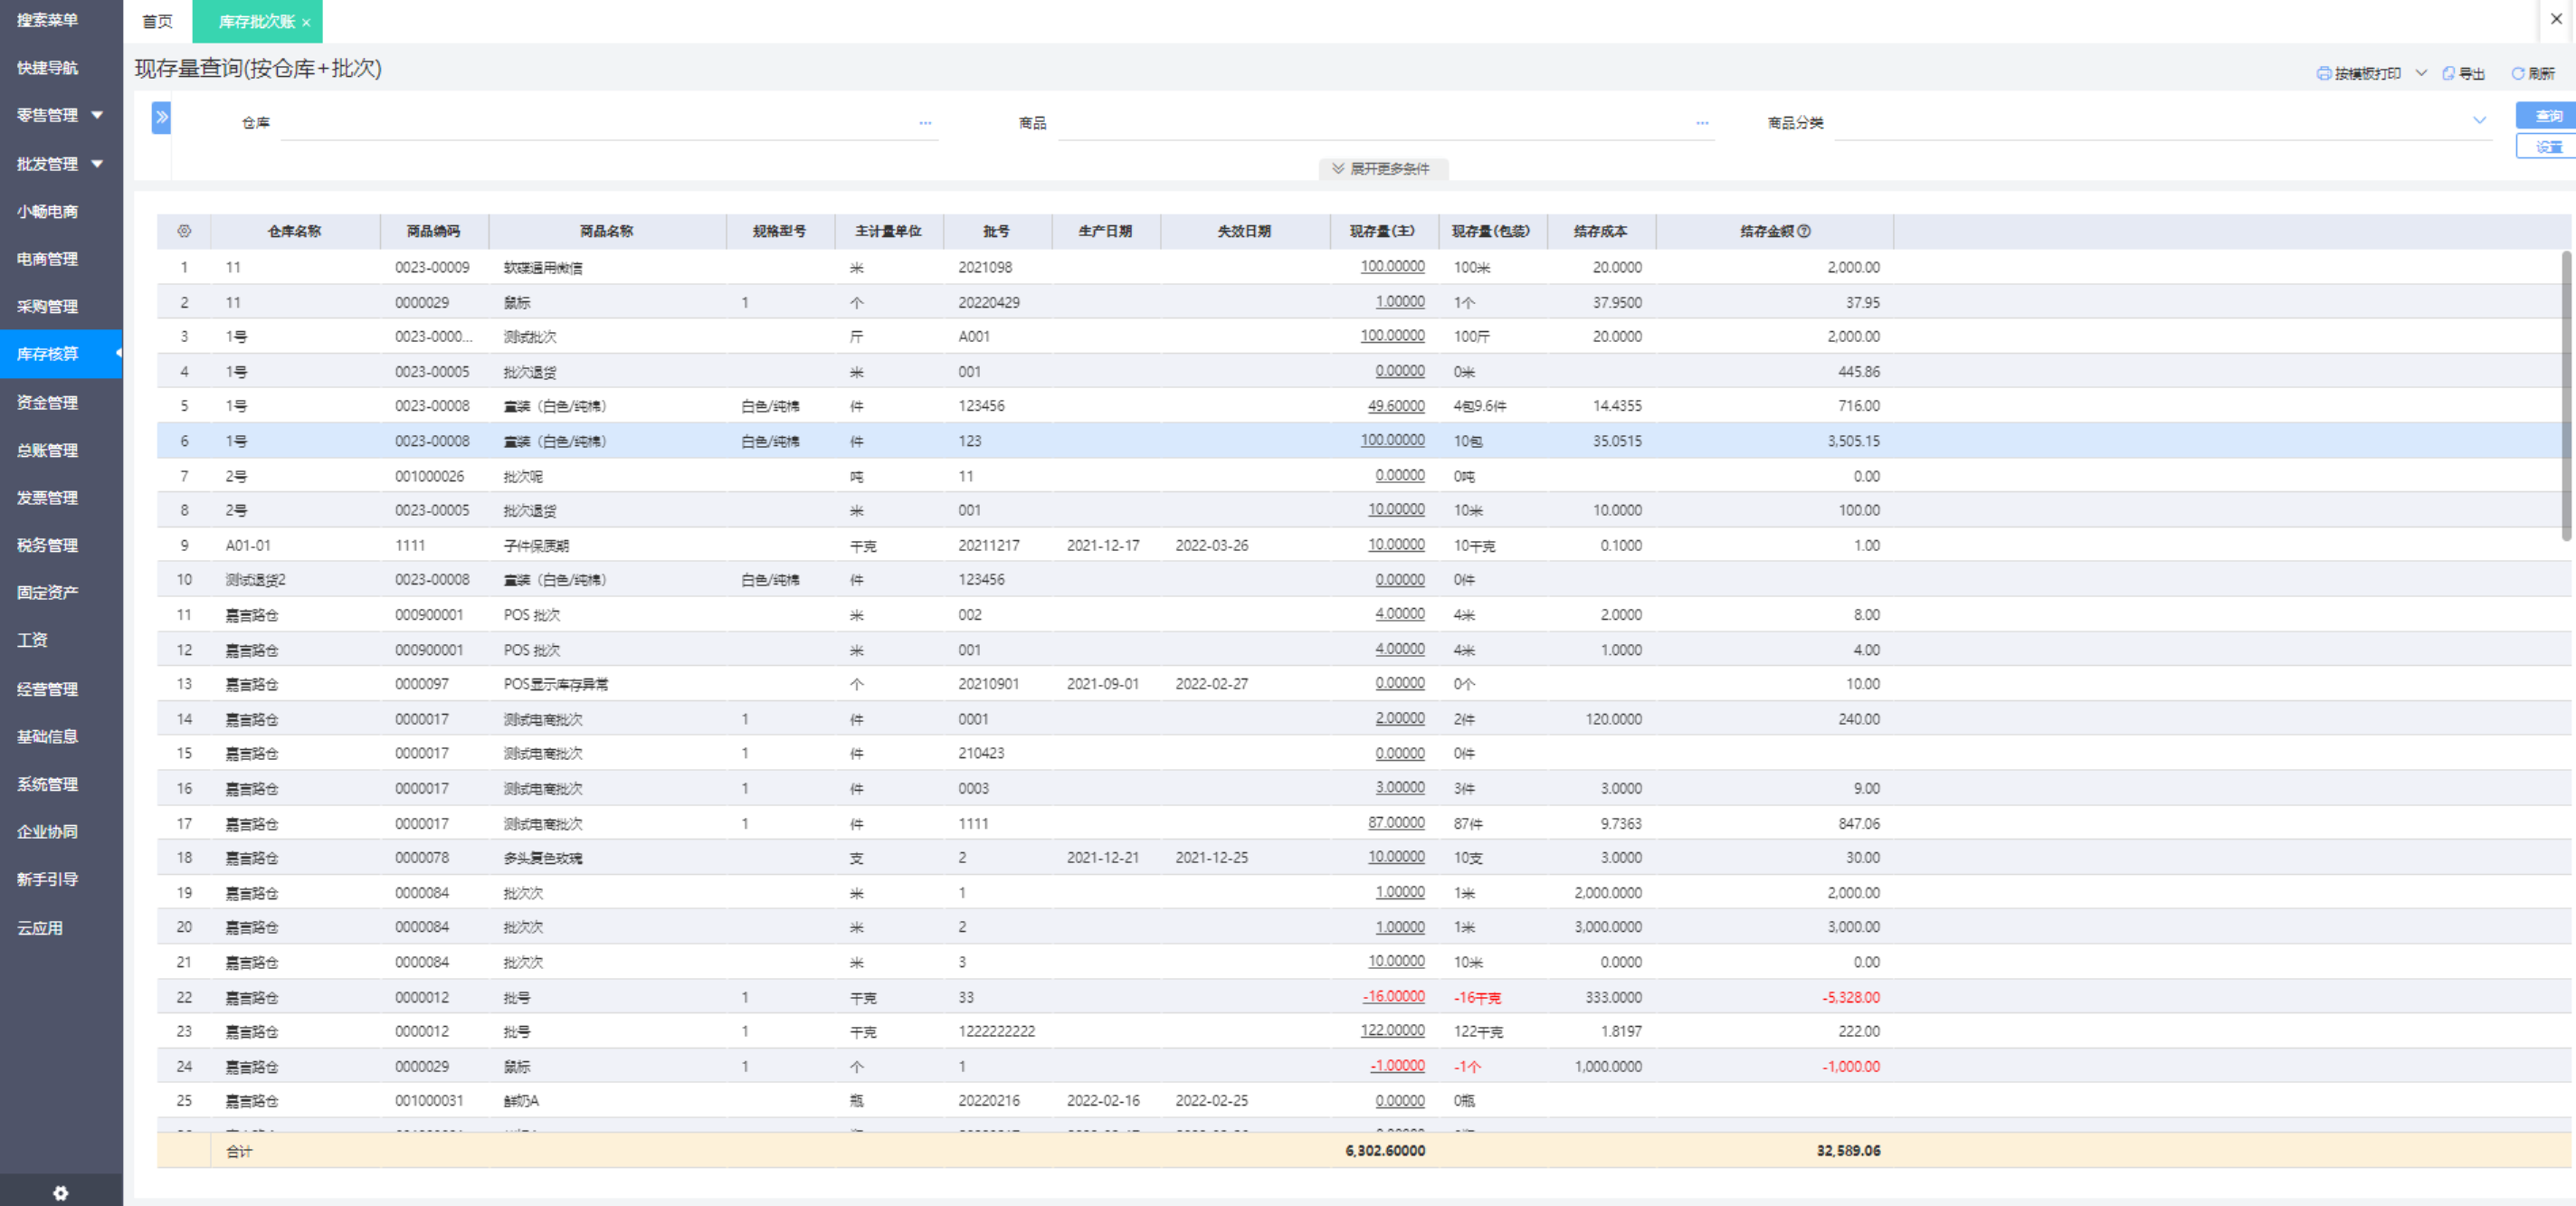Toggle the 展开更多条件 expander section
Viewport: 2576px width, 1206px height.
click(1385, 167)
